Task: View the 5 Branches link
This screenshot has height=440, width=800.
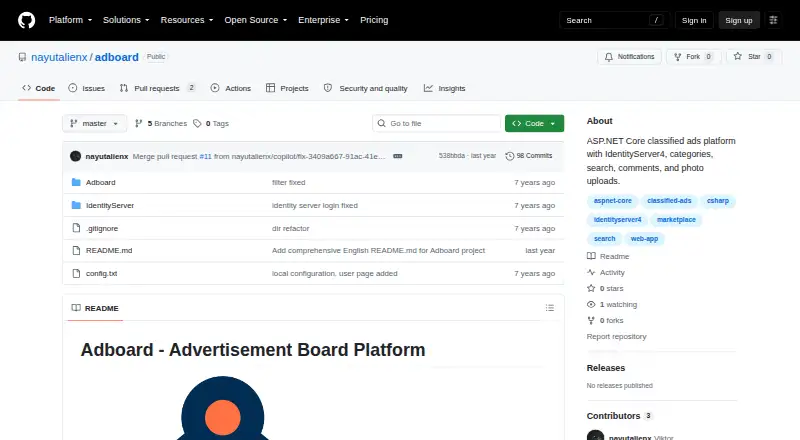Action: click(x=161, y=124)
